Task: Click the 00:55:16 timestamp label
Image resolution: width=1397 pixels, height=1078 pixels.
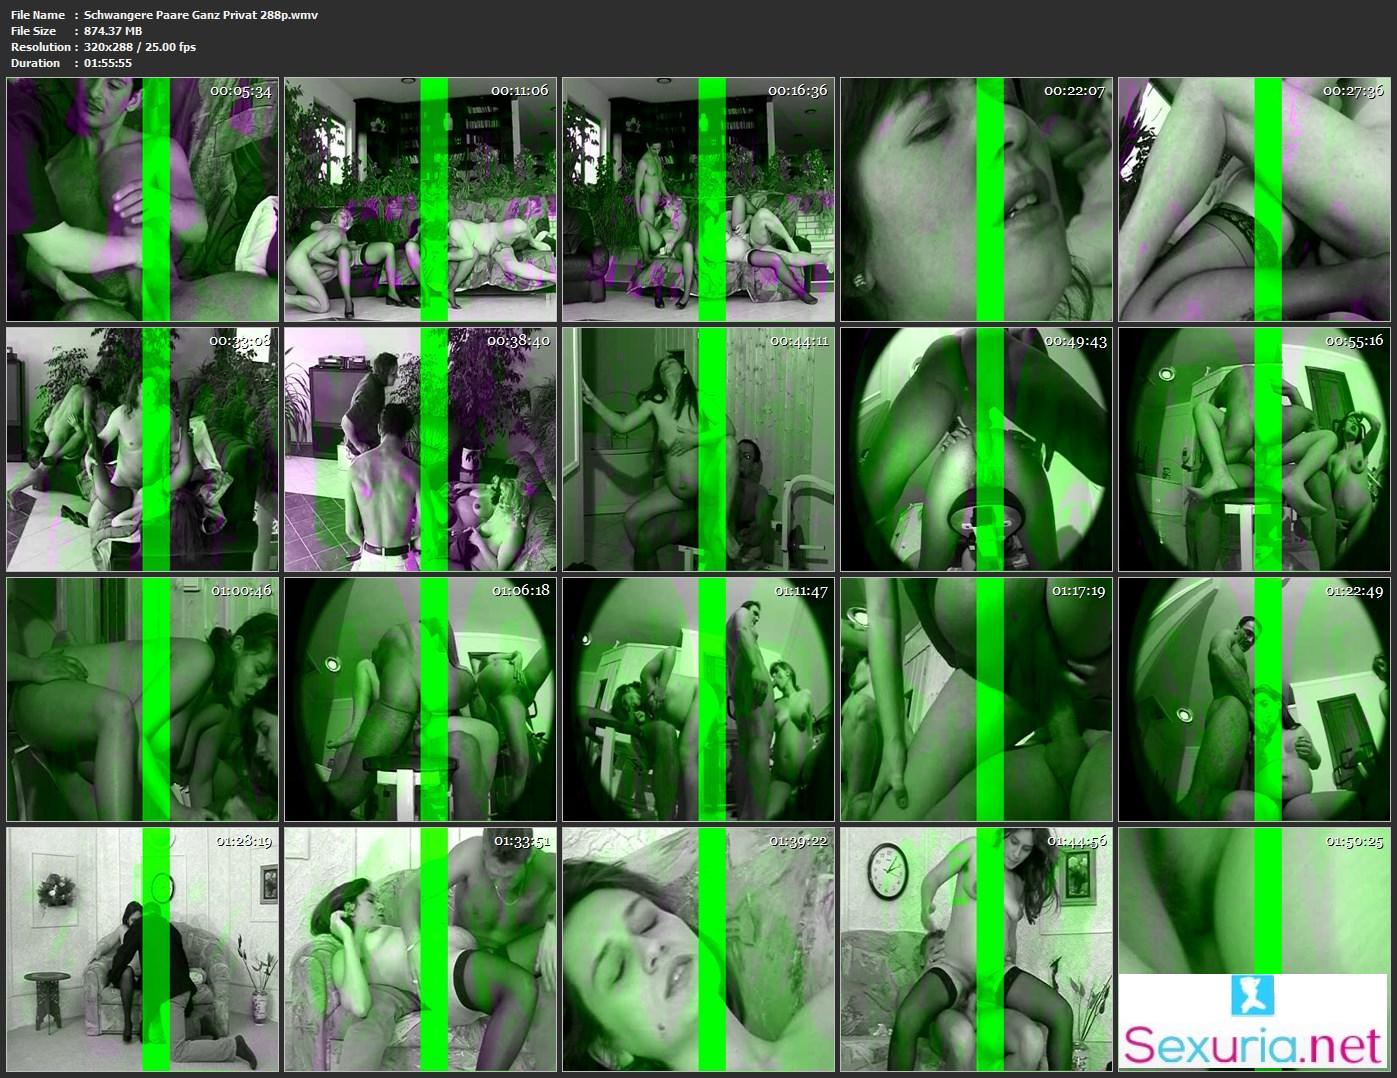Action: (x=1354, y=341)
